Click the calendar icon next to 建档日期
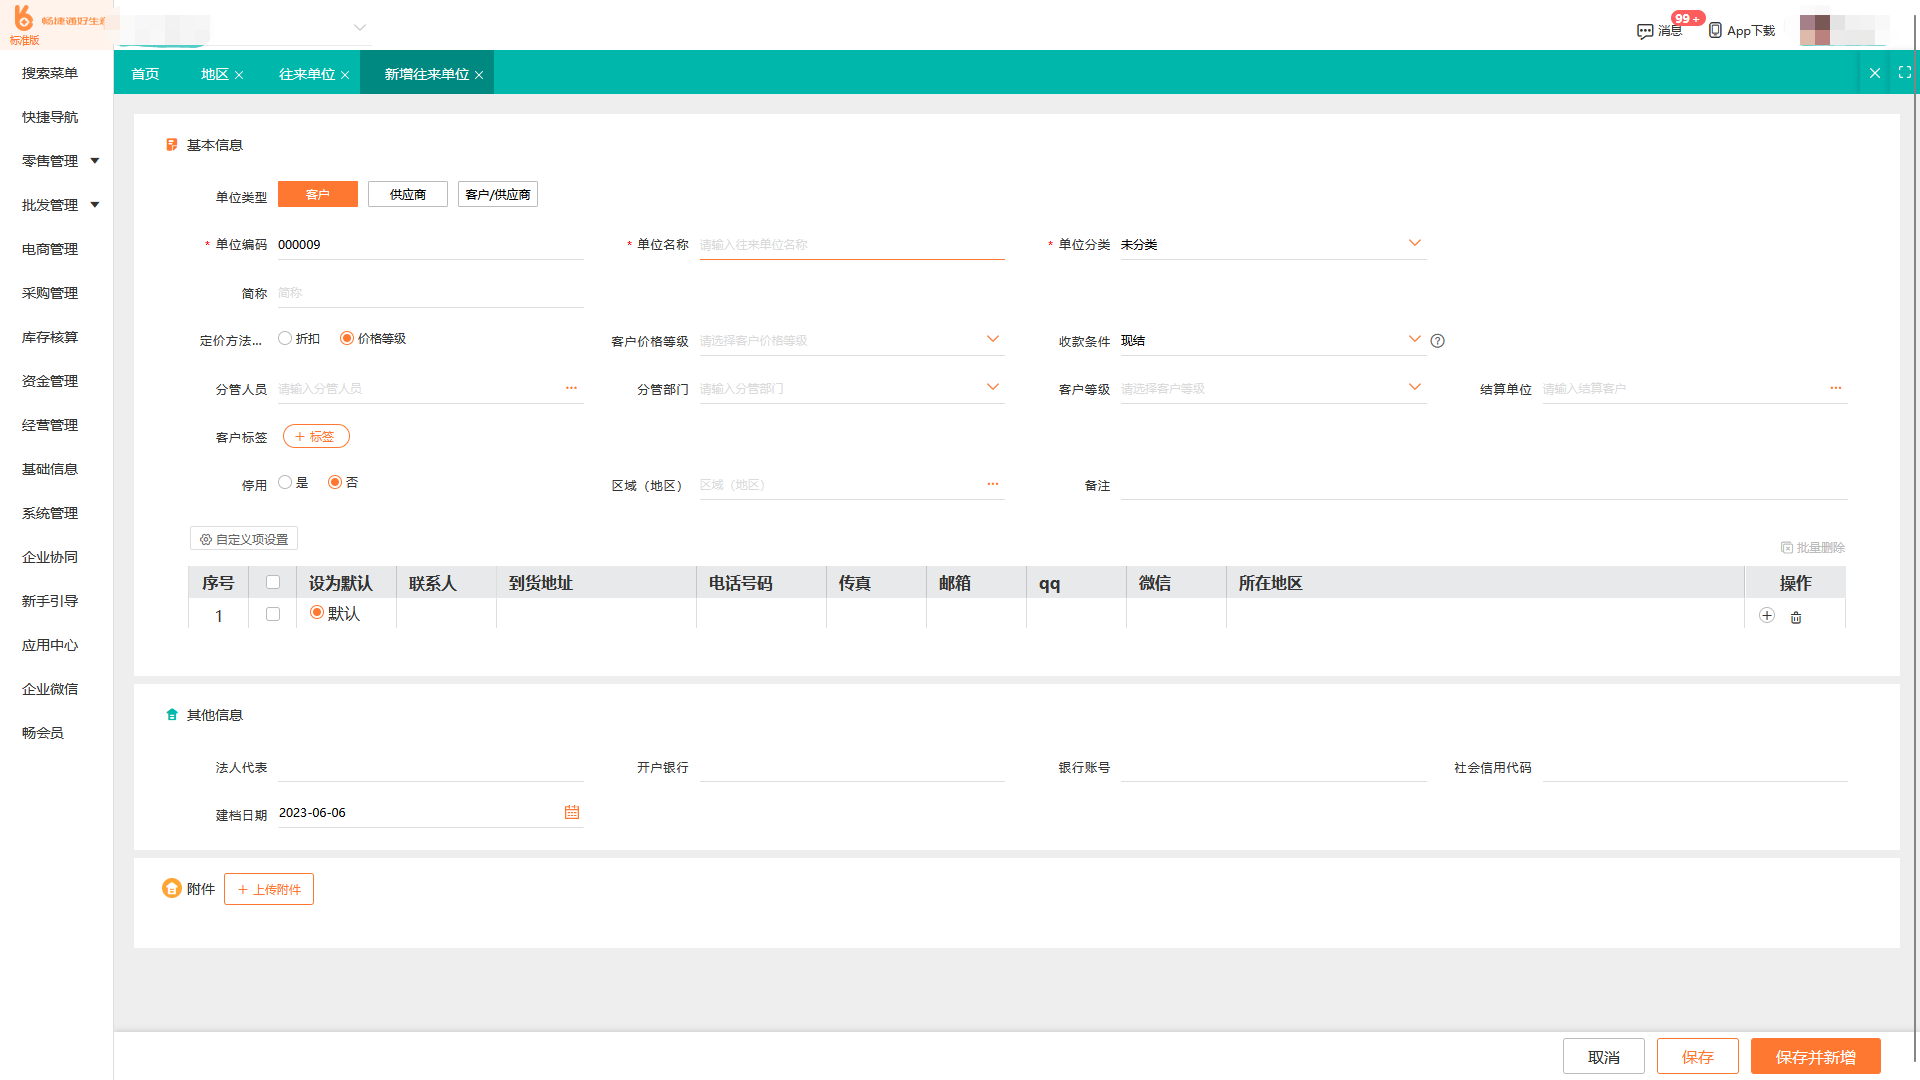The image size is (1920, 1080). click(571, 812)
